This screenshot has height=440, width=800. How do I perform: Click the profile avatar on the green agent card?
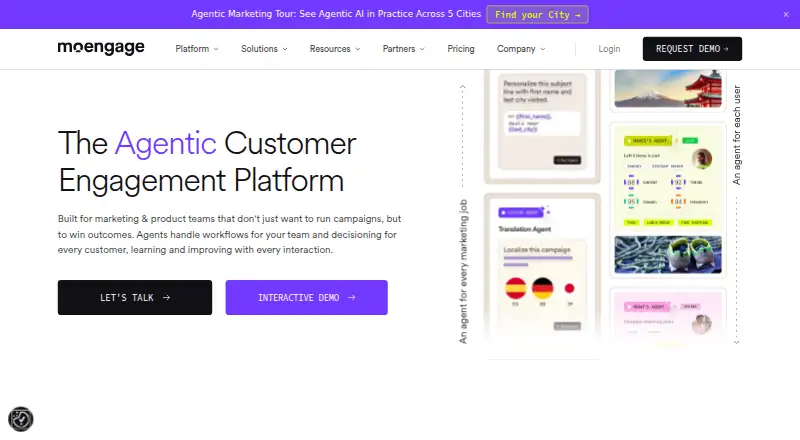[x=702, y=159]
